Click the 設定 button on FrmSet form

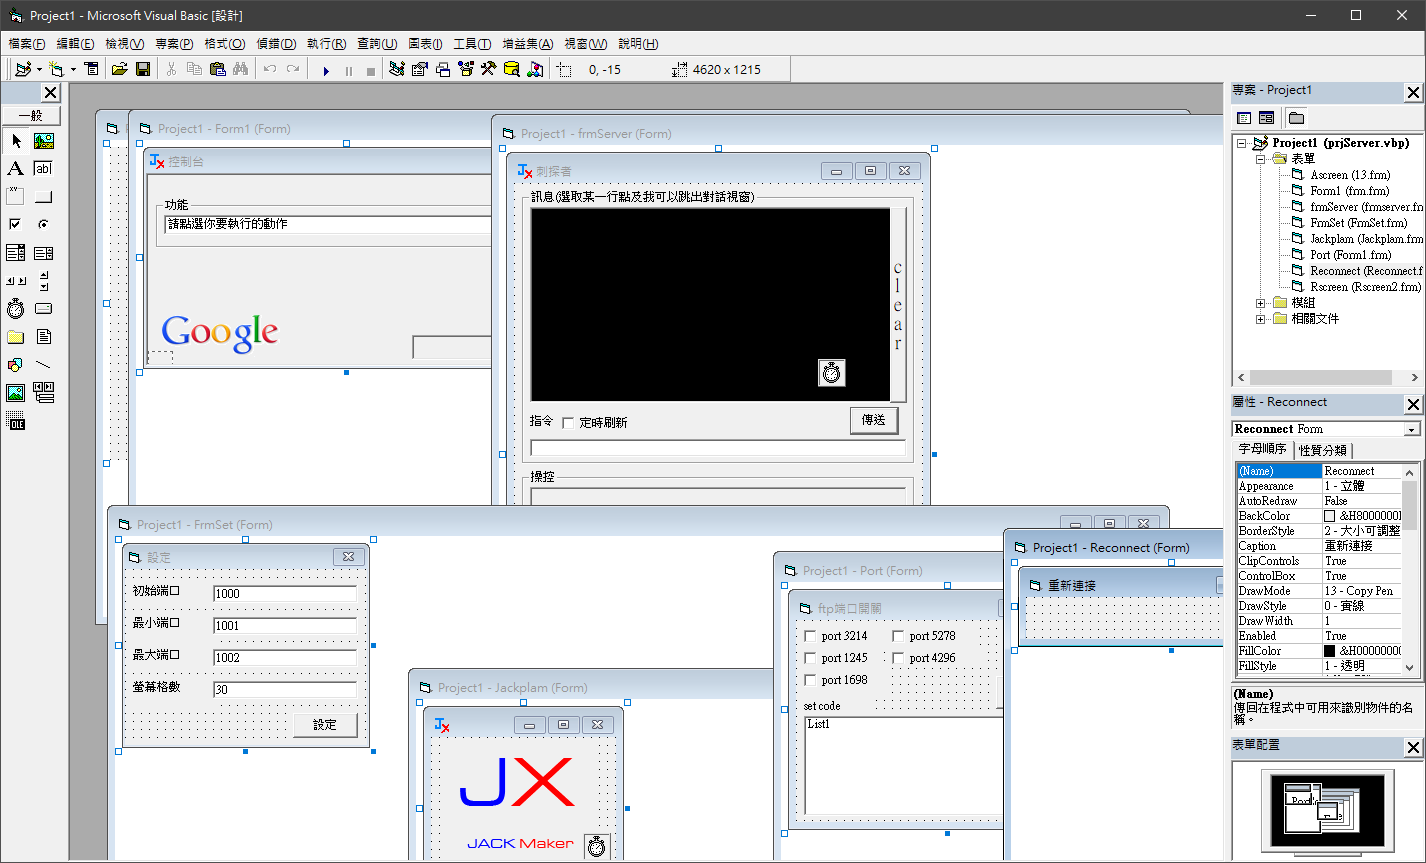point(325,725)
